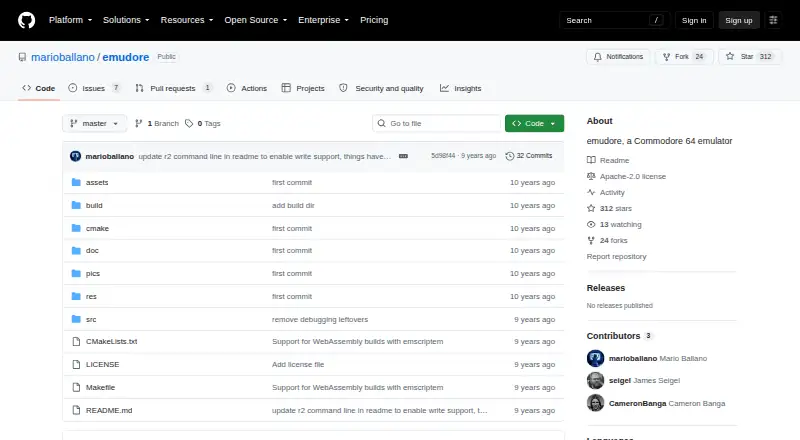Open the build folder
The image size is (800, 440).
pyautogui.click(x=94, y=205)
